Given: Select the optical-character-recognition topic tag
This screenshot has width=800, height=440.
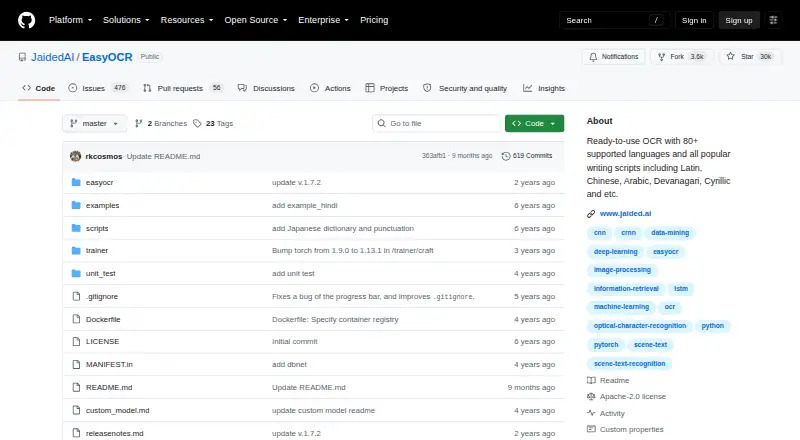Looking at the screenshot, I should click(640, 326).
